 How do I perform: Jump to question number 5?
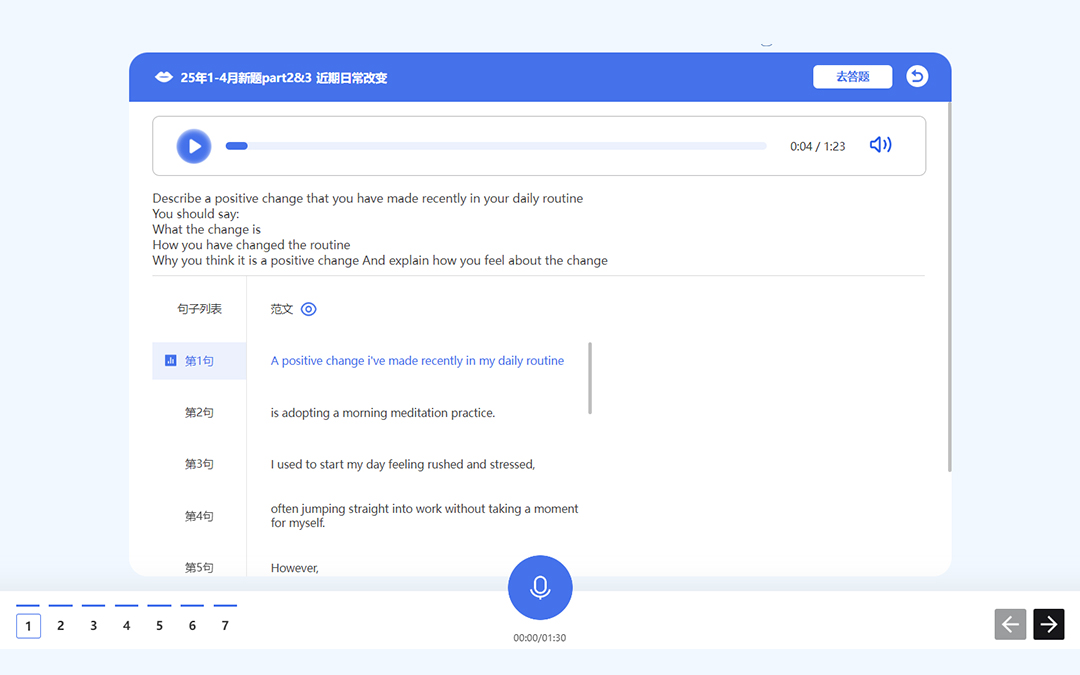click(x=159, y=626)
